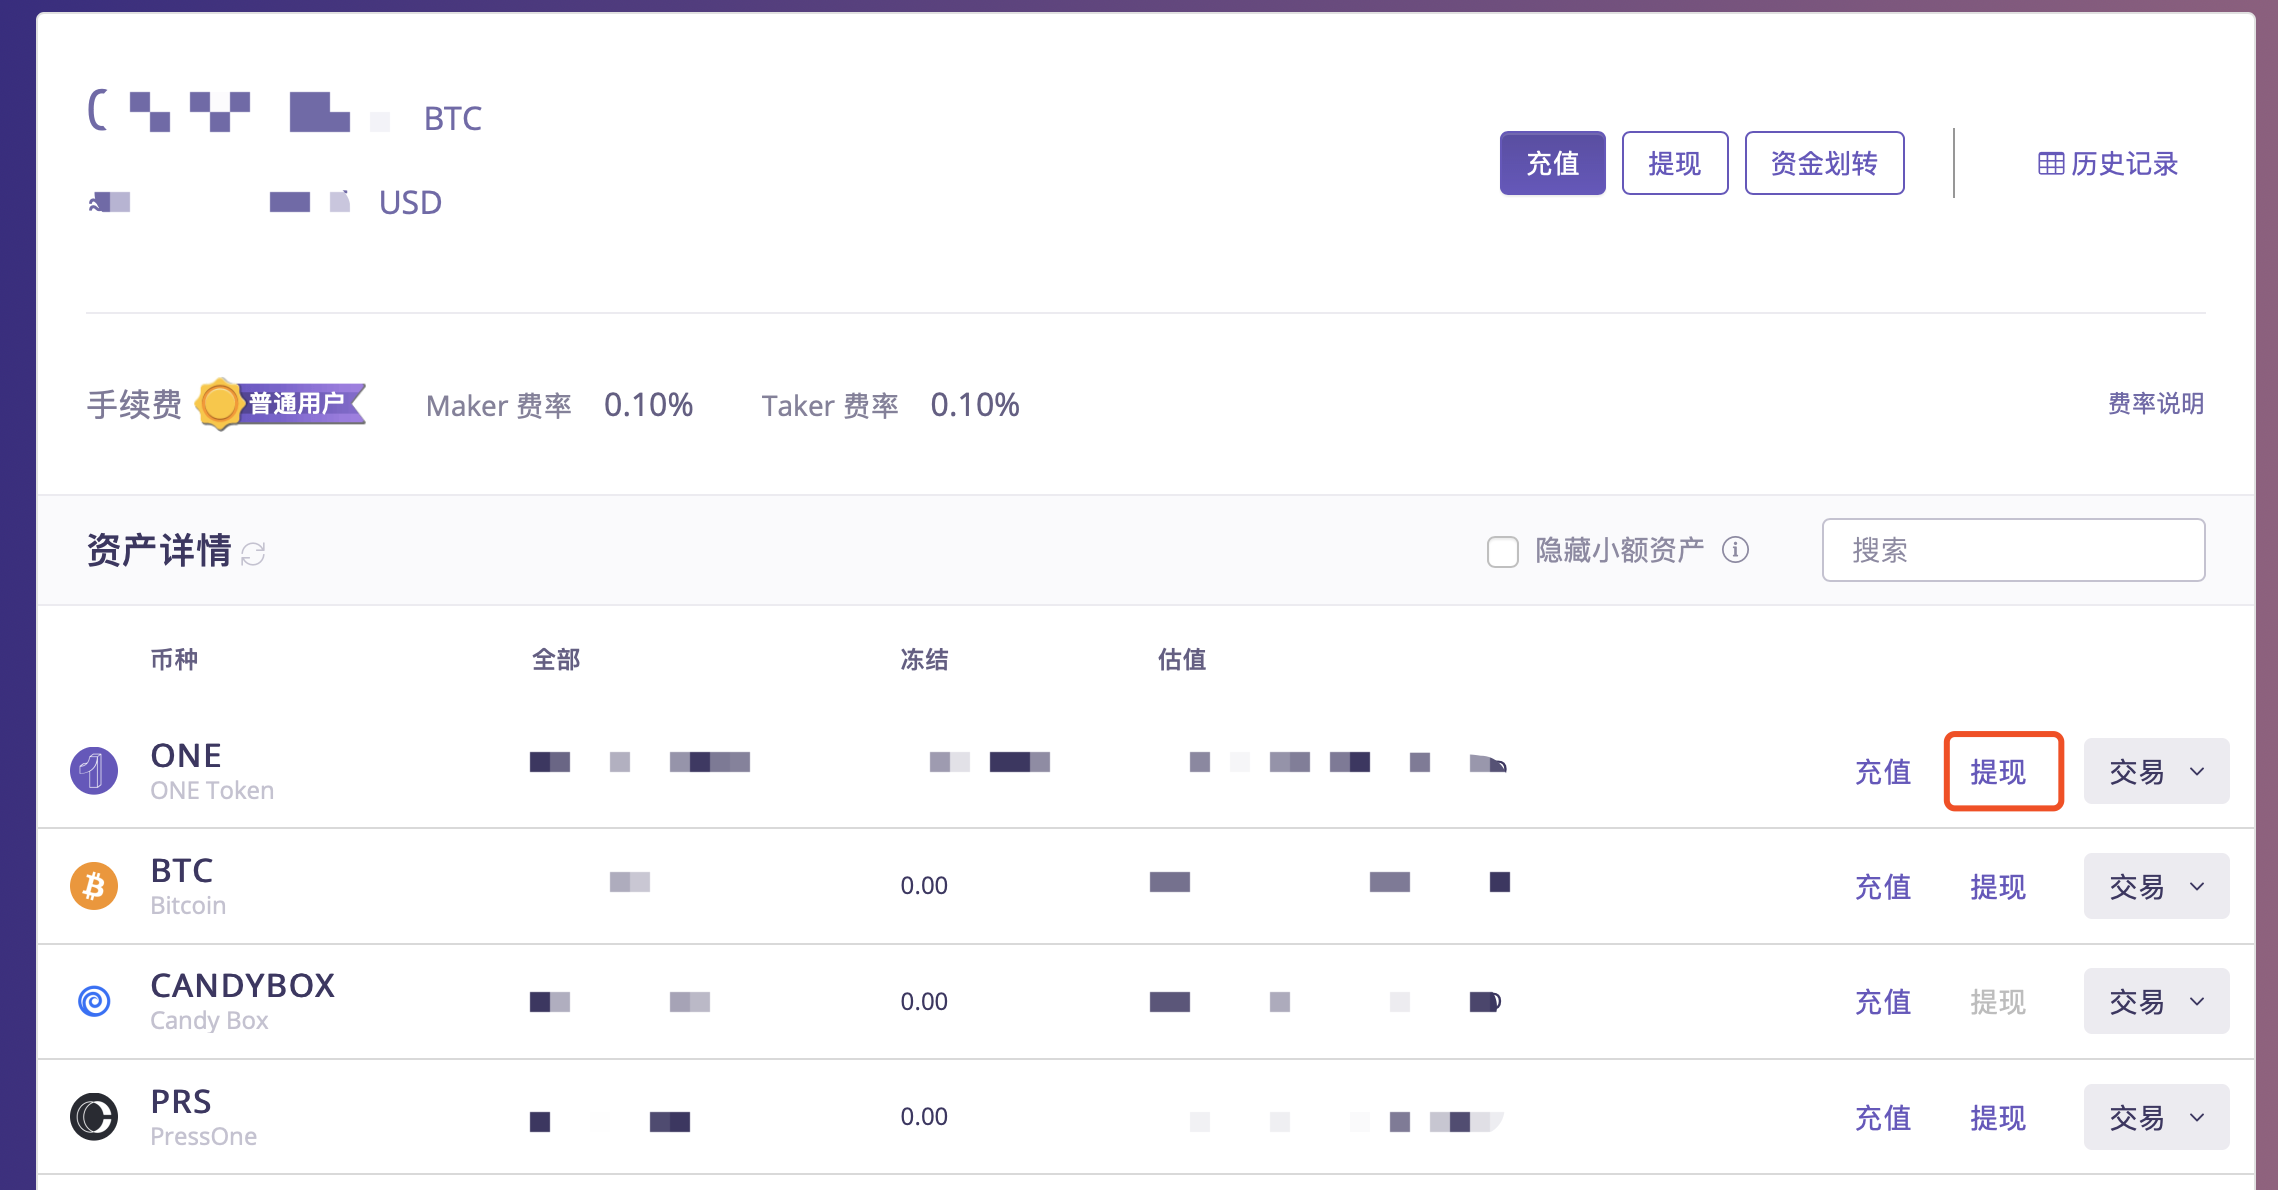
Task: Enable the 隐藏小额资产 checkbox
Action: coord(1502,551)
